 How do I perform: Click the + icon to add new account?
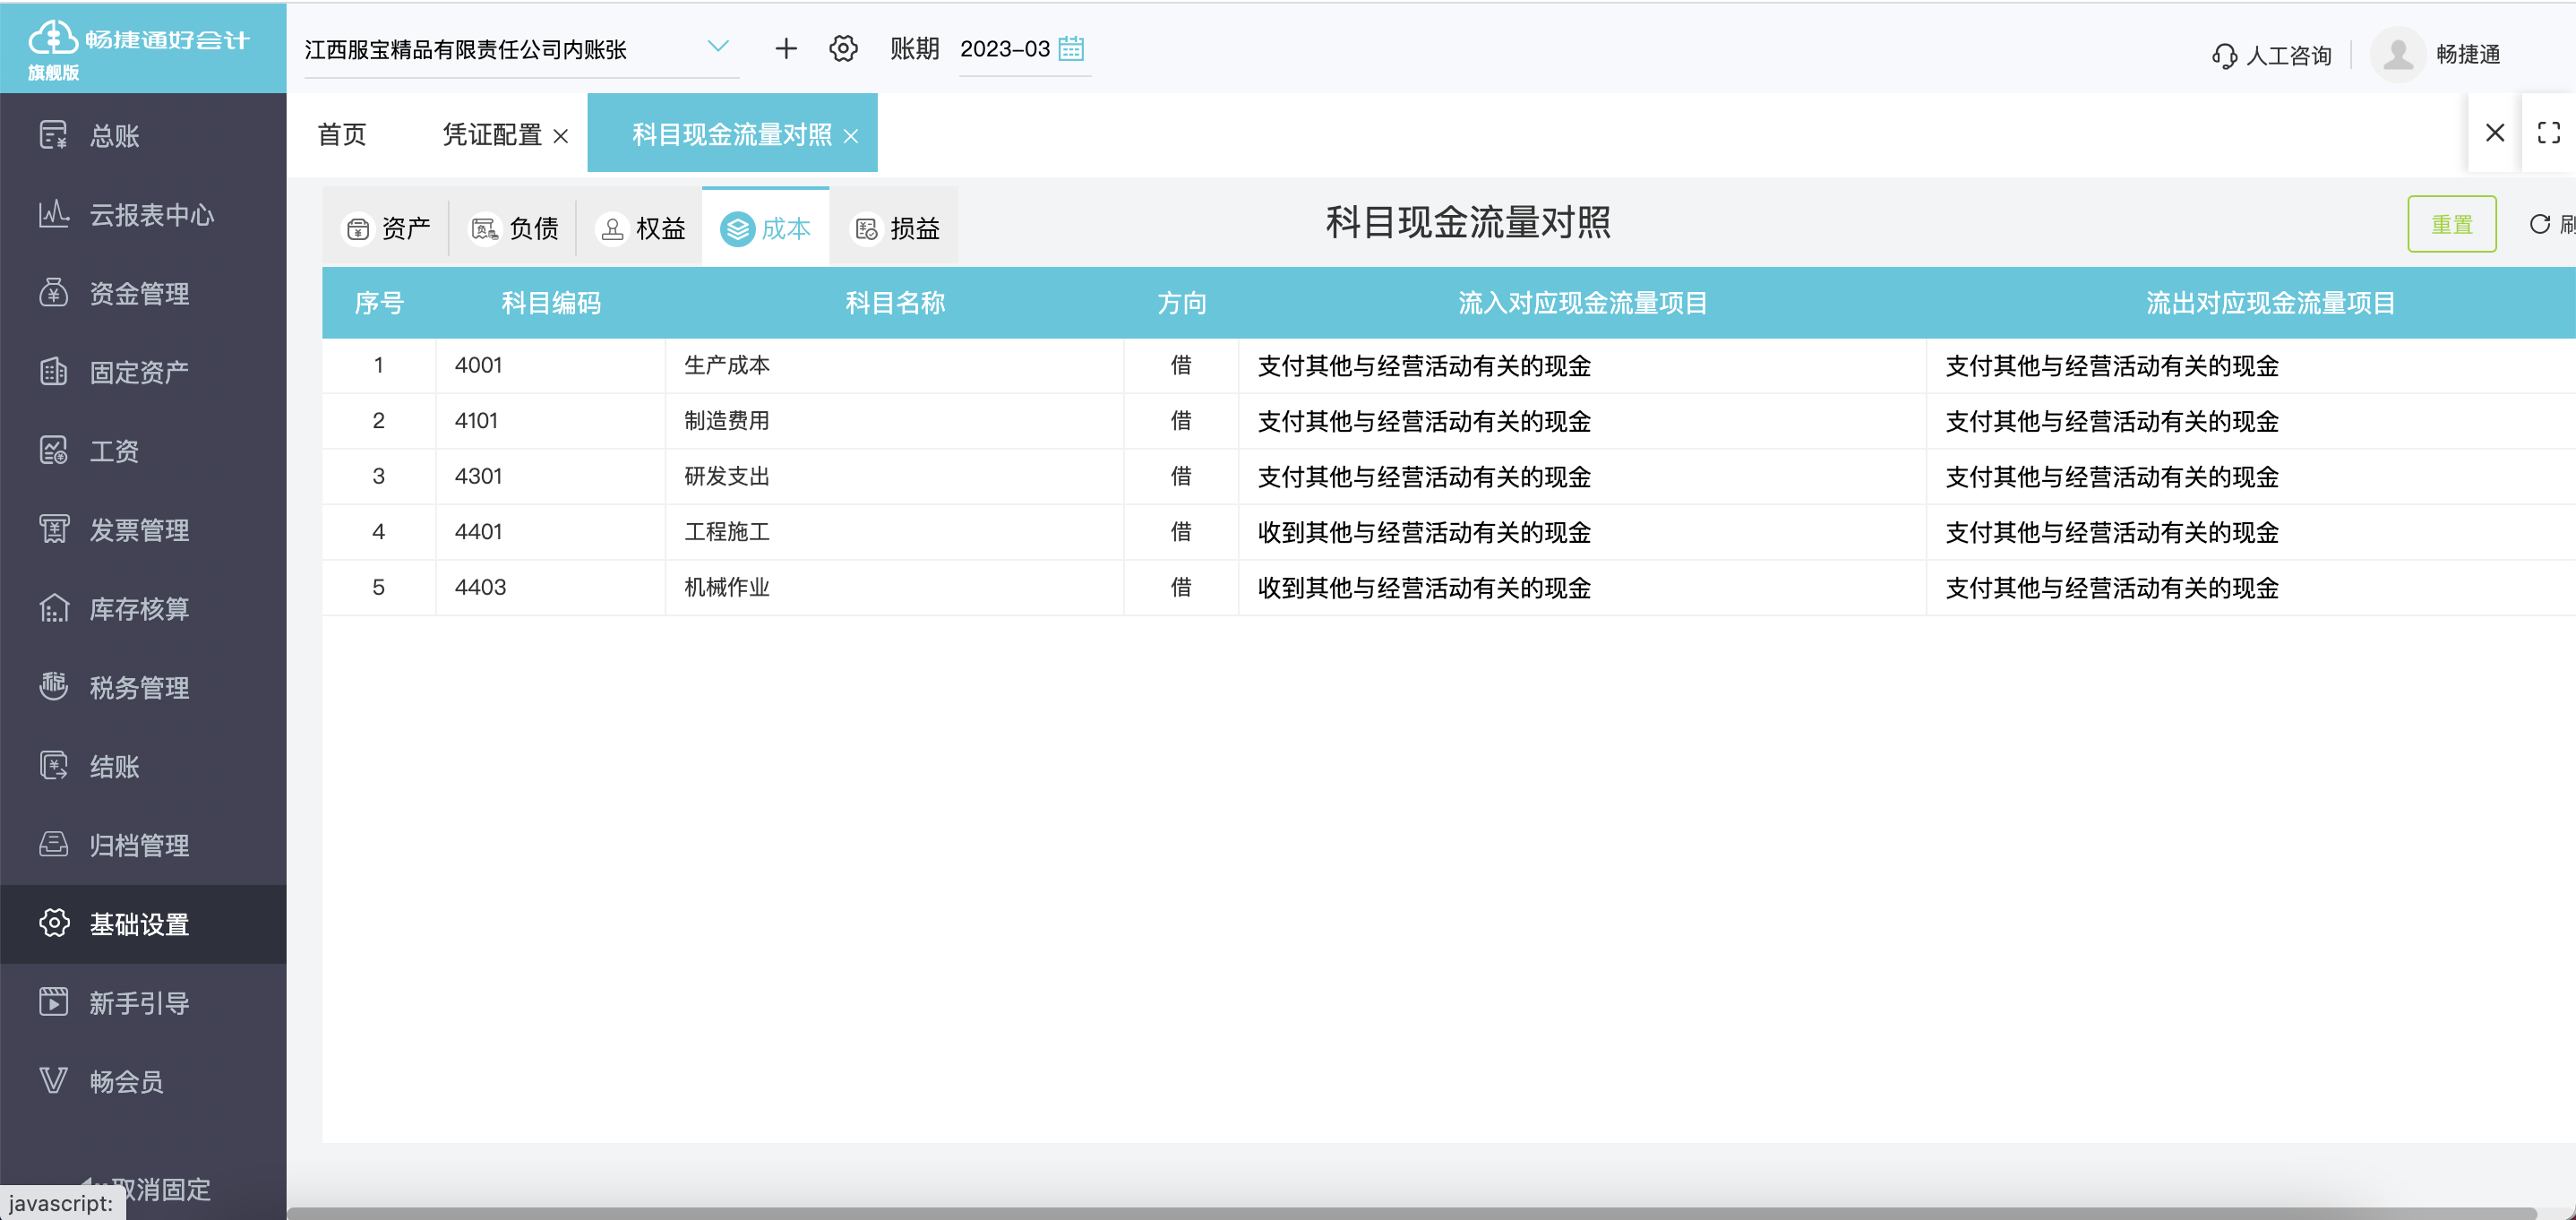coord(784,47)
